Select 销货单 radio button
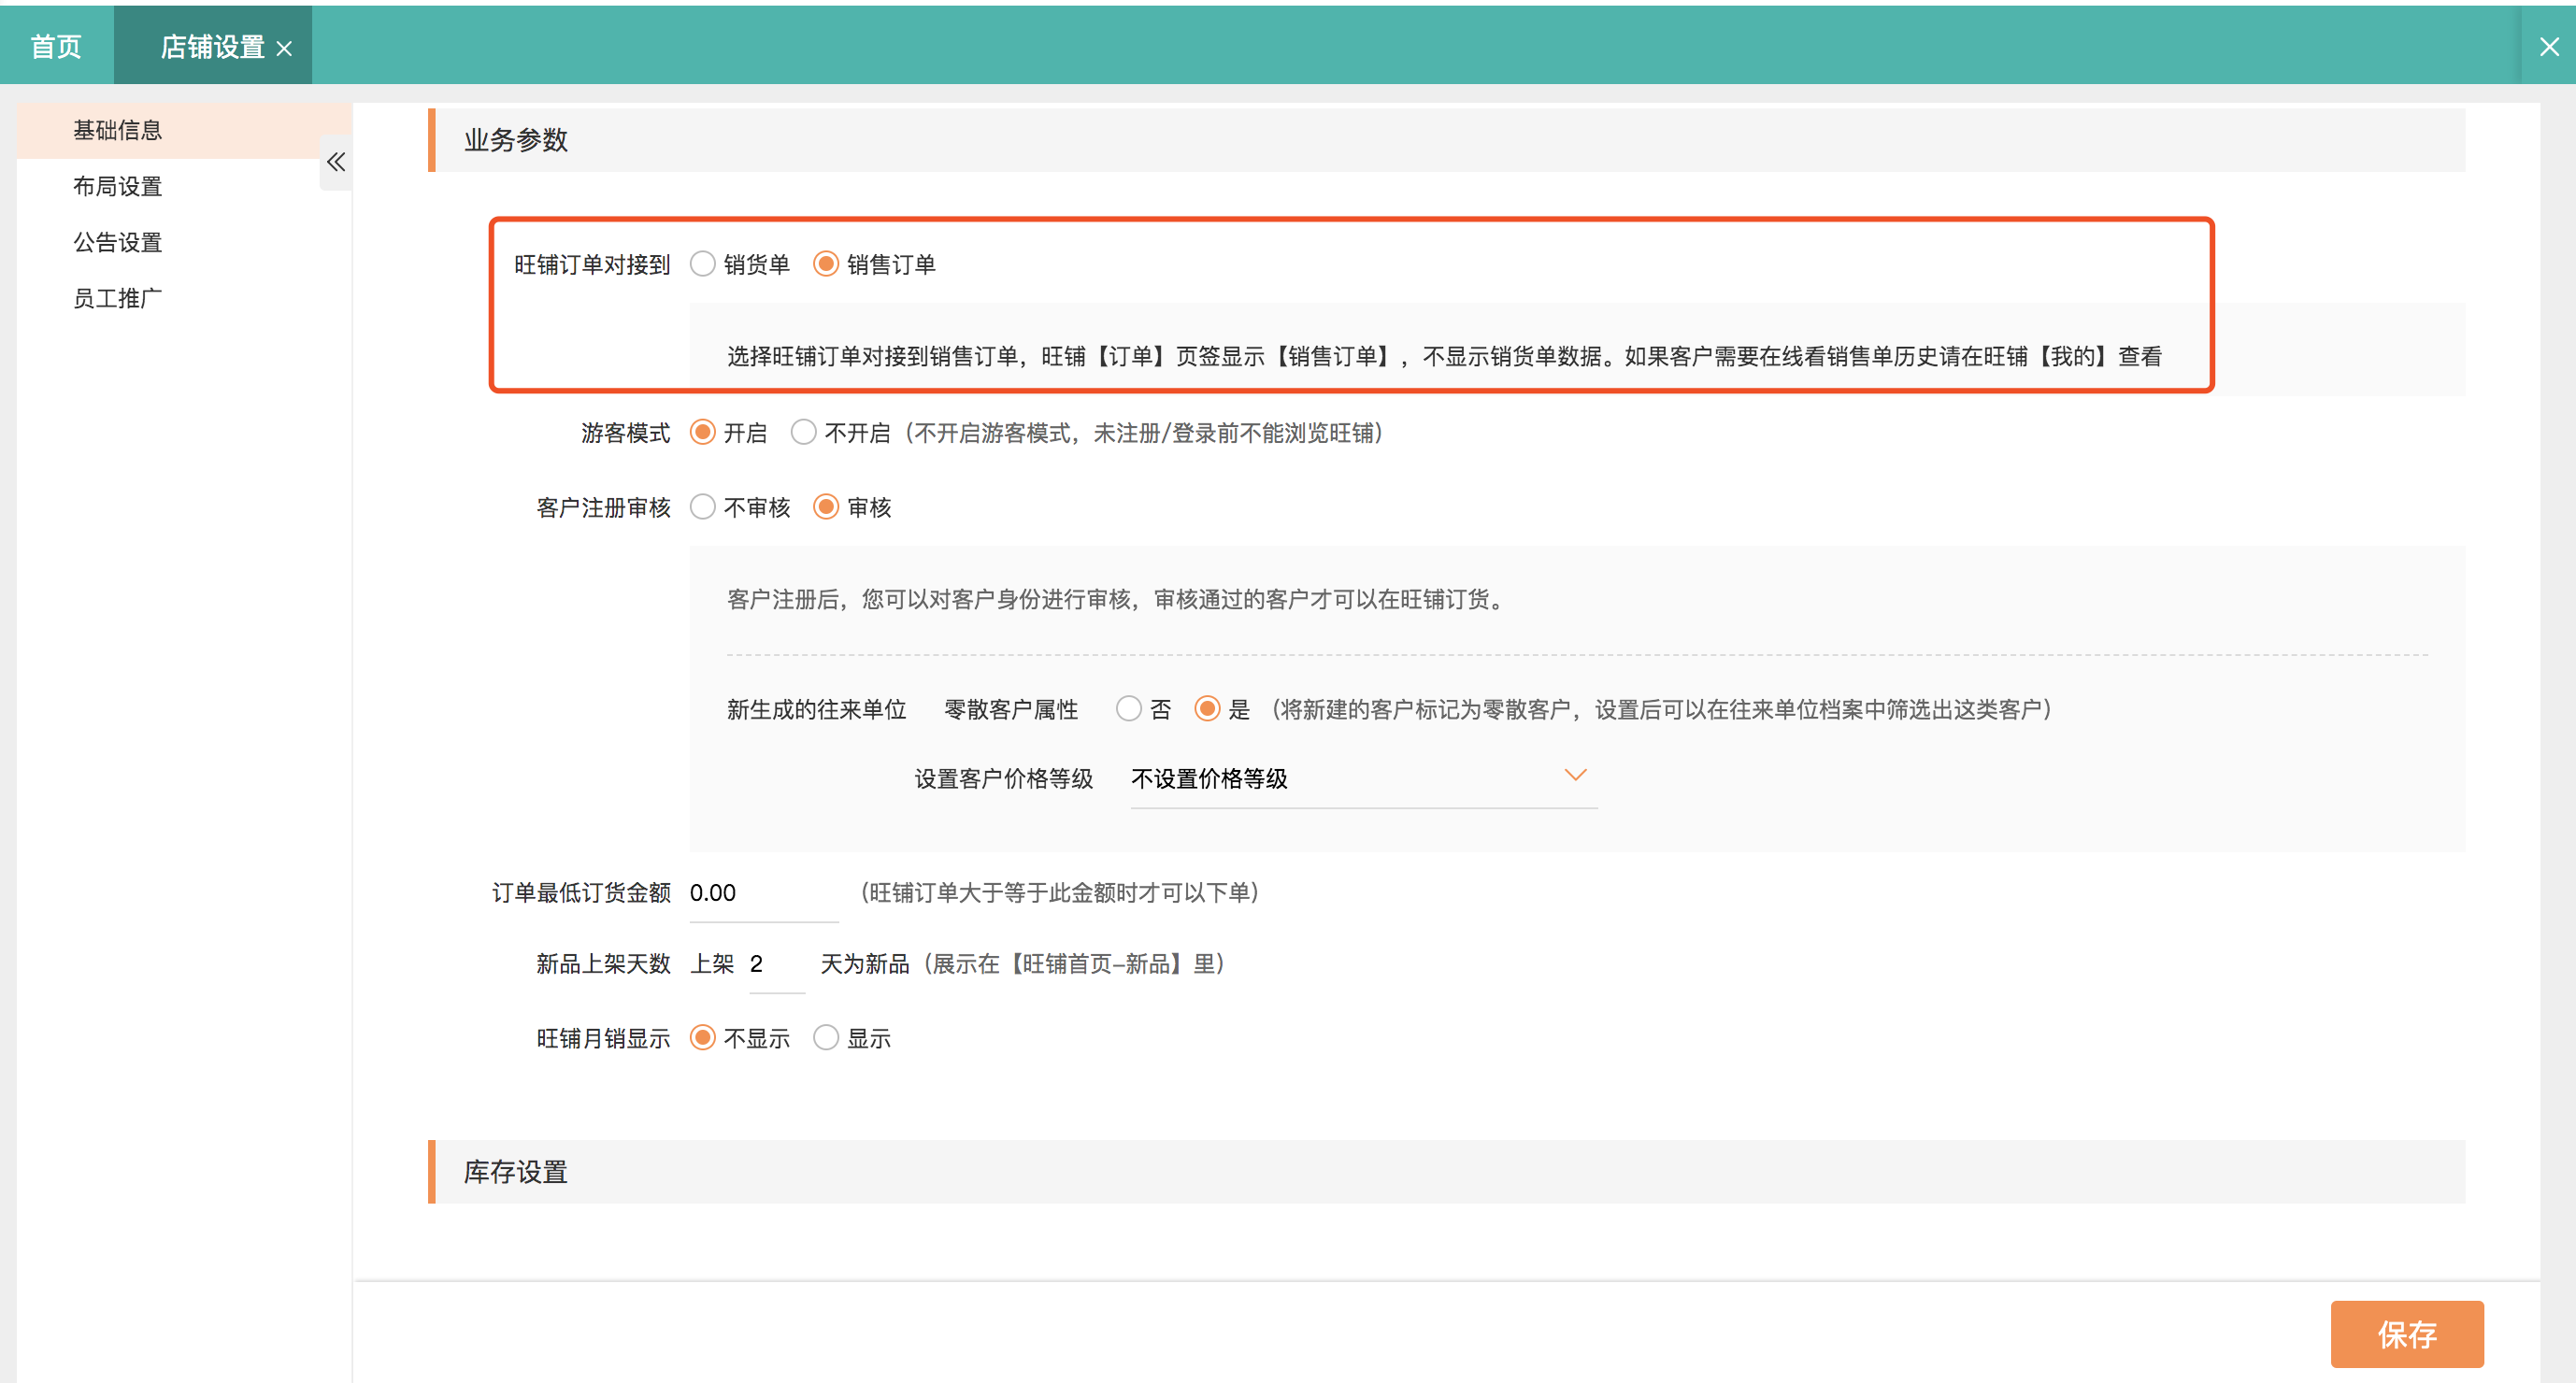2576x1383 pixels. (702, 264)
